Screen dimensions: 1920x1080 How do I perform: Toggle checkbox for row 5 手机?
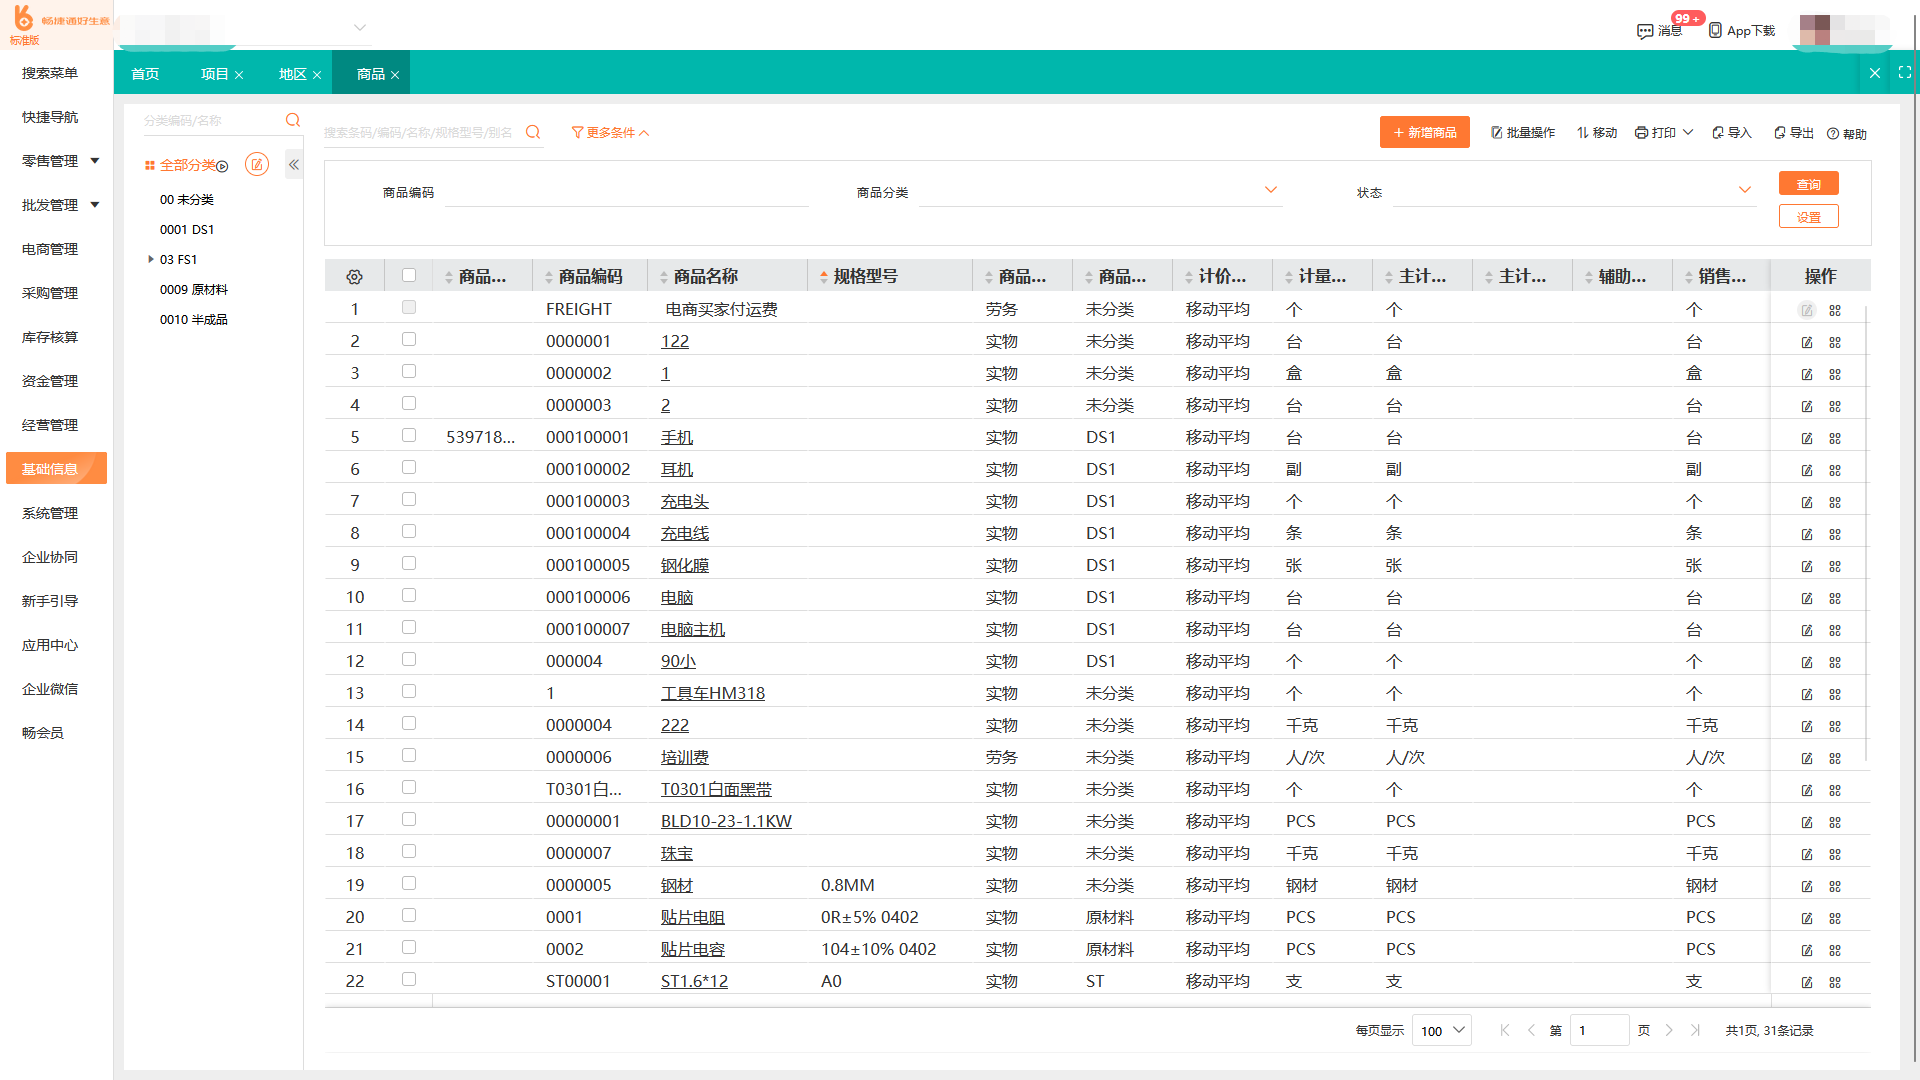click(x=410, y=435)
